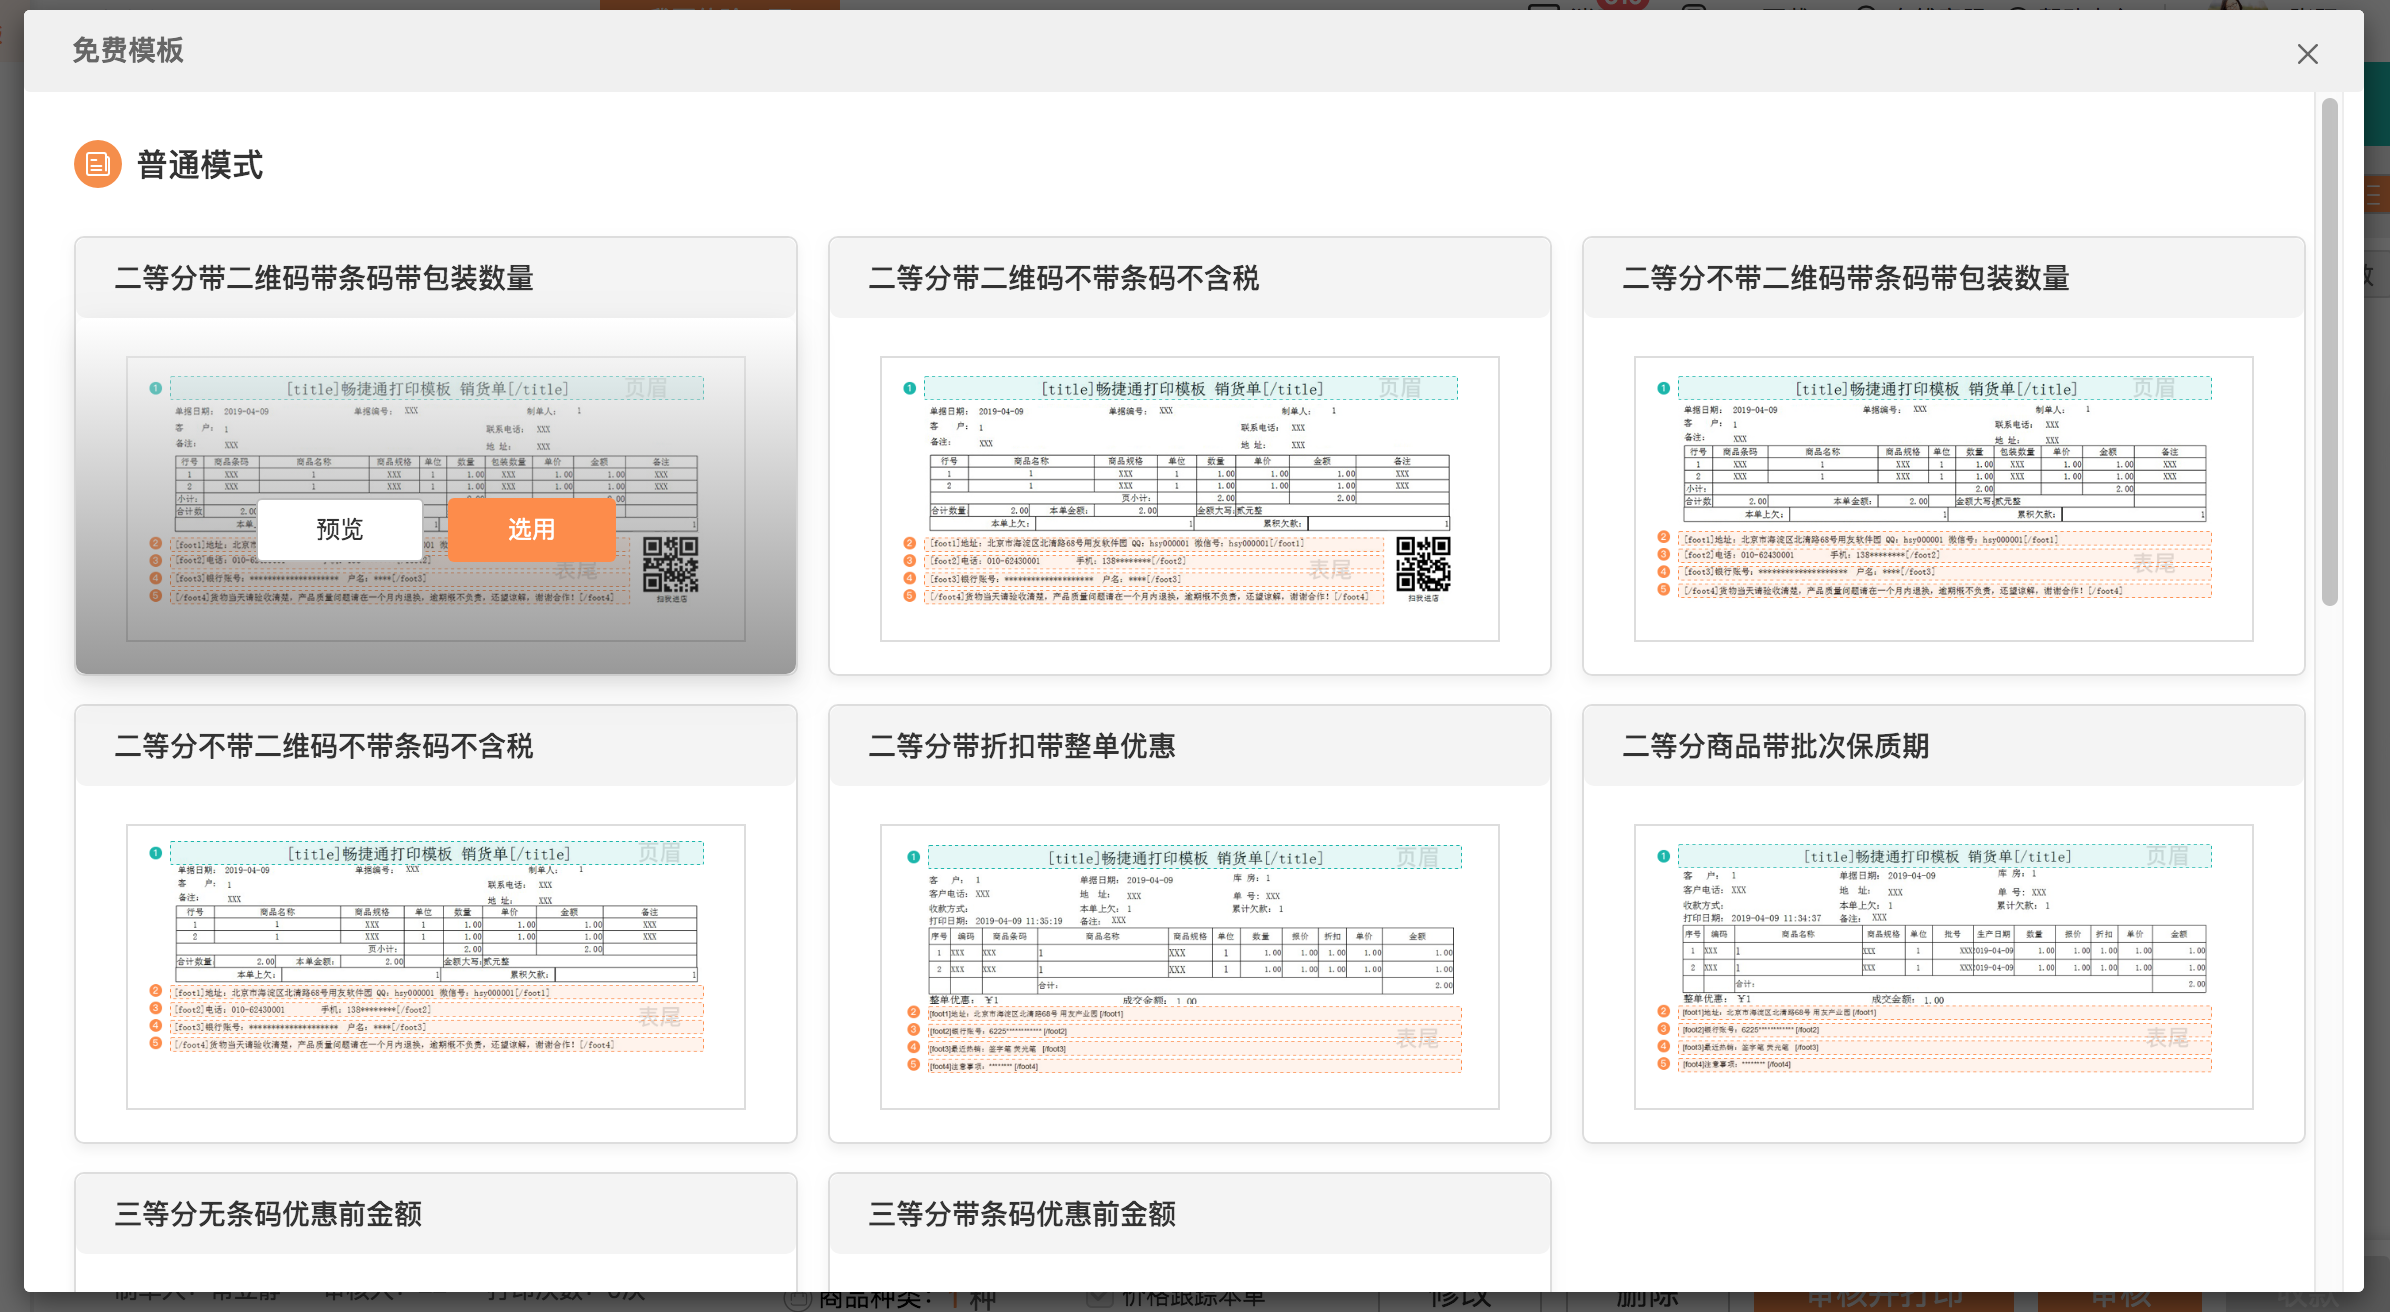
Task: Close the 免费模板 dialog window
Action: pyautogui.click(x=2308, y=53)
